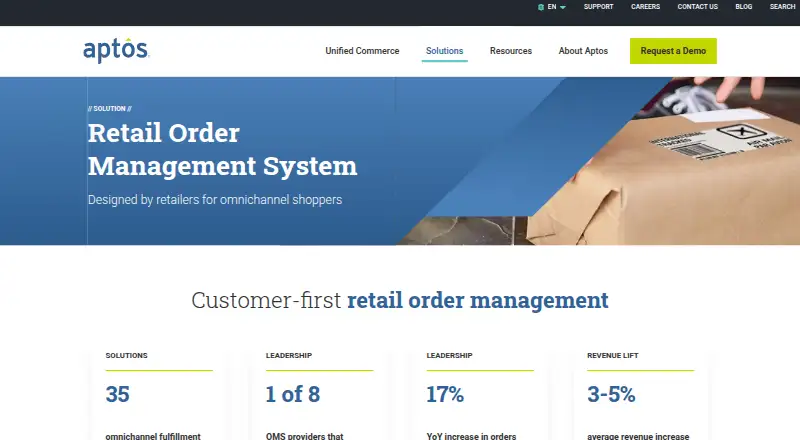
Task: Click 'YoY increase in orders' text
Action: tap(471, 436)
